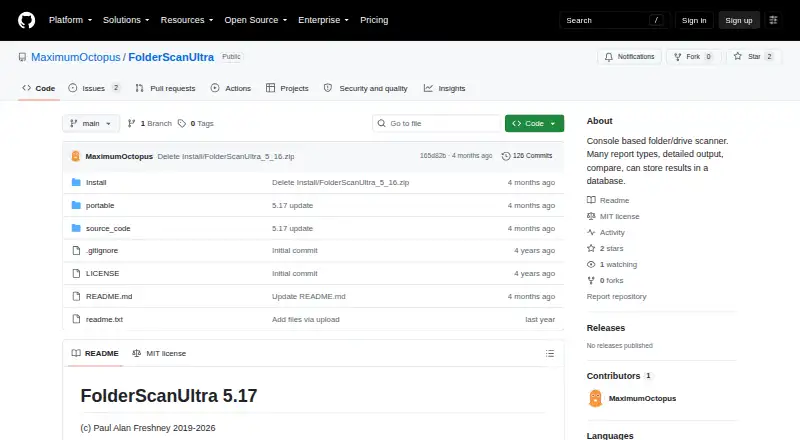Star the FolderScanUltra repository
Viewport: 800px width, 440px height.
click(755, 57)
